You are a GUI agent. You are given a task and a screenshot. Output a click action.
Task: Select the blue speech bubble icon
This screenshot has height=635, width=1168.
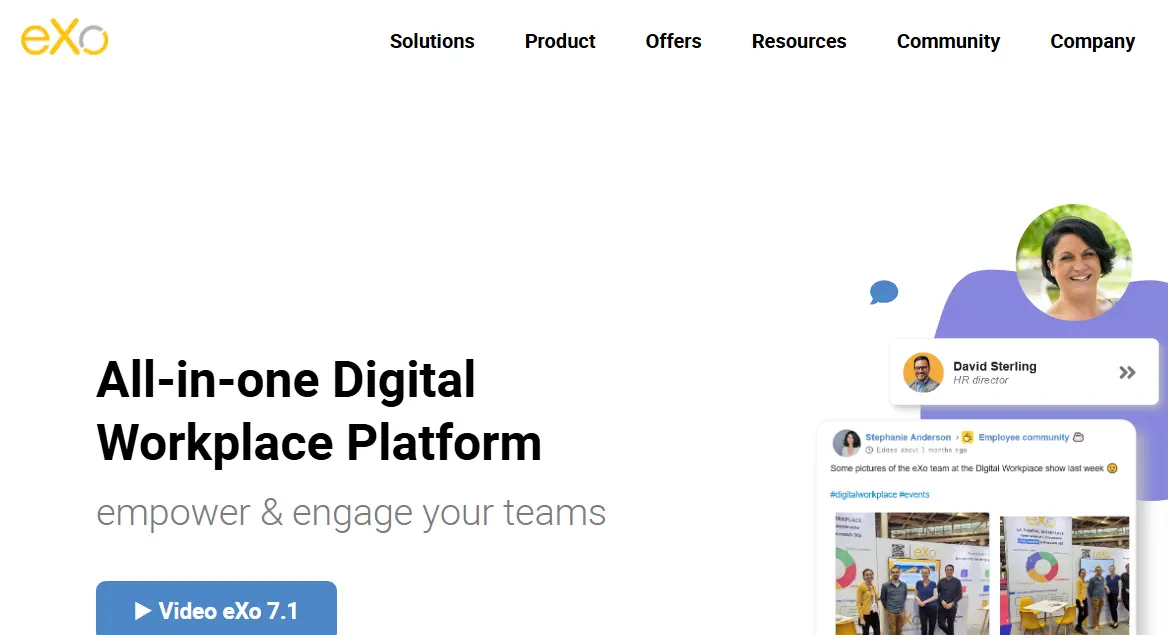(884, 291)
